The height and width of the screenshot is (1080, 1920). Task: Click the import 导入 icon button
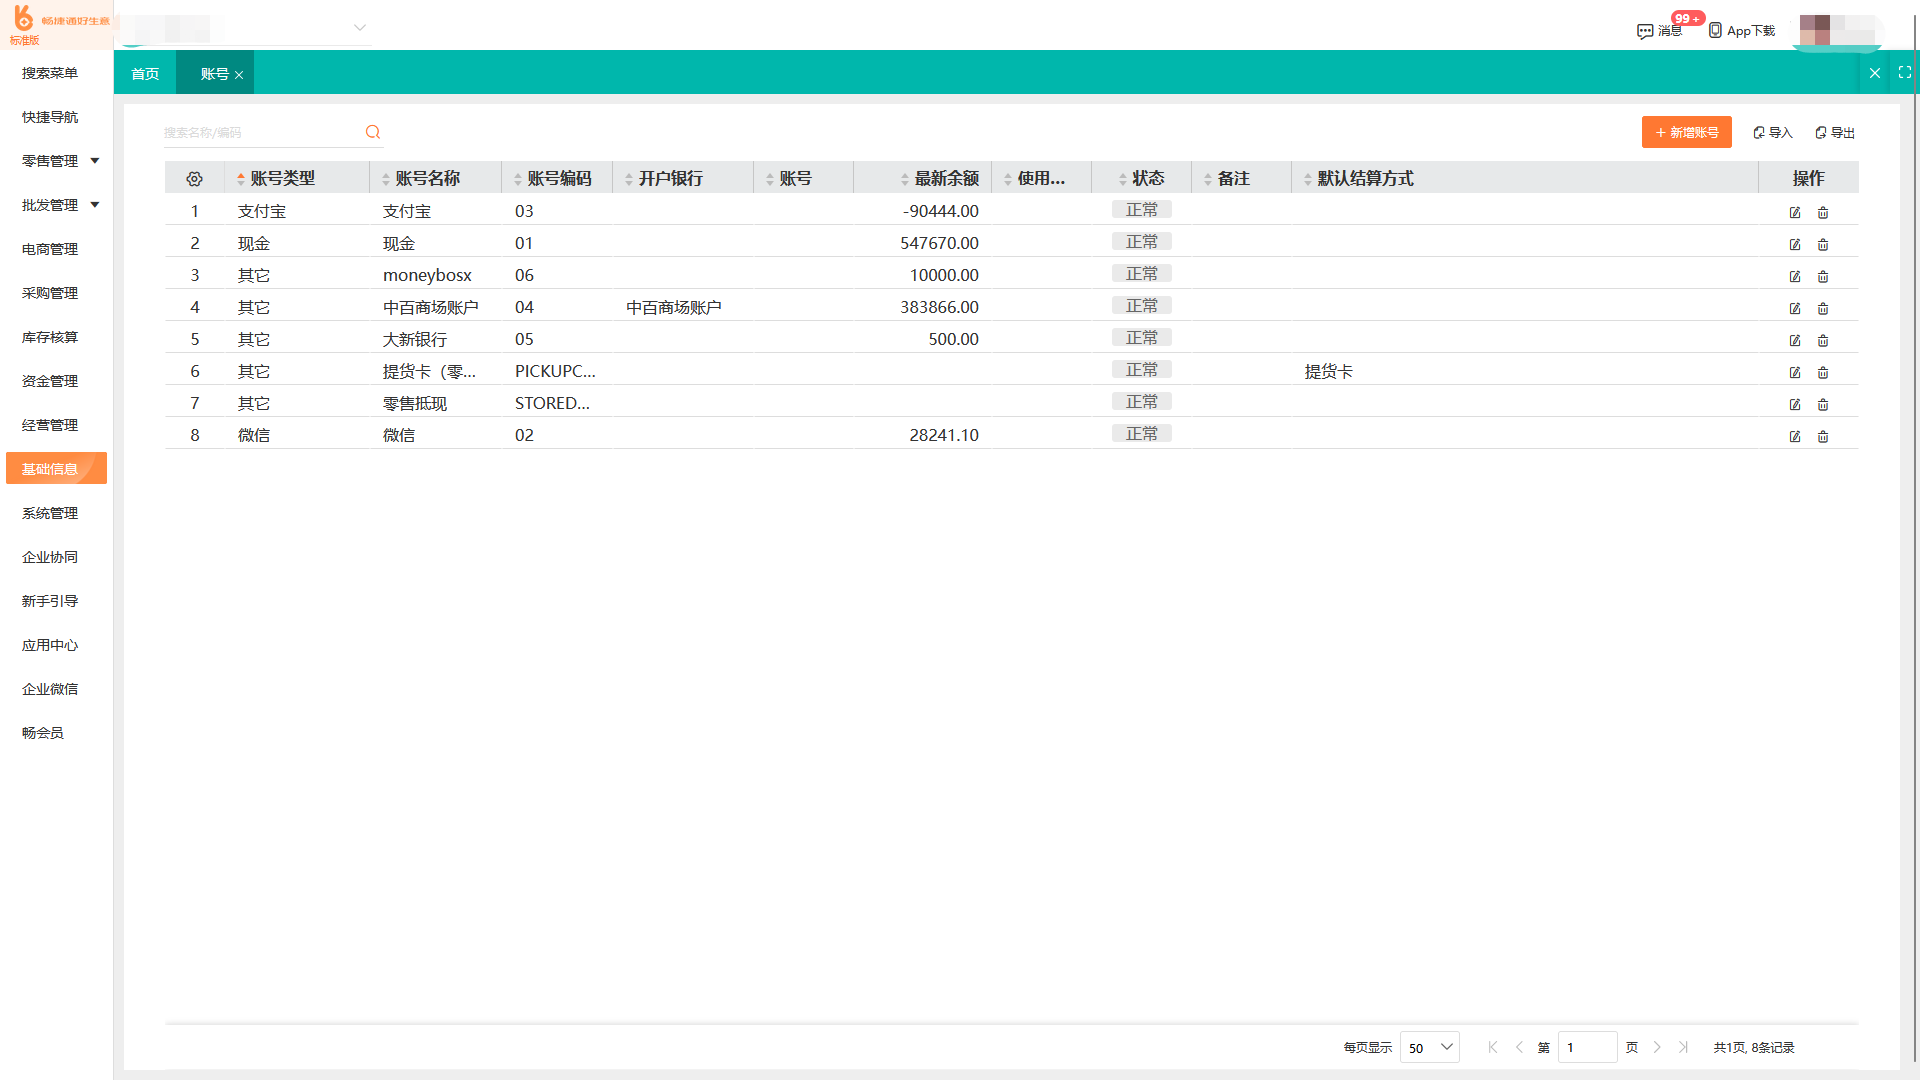[1775, 132]
